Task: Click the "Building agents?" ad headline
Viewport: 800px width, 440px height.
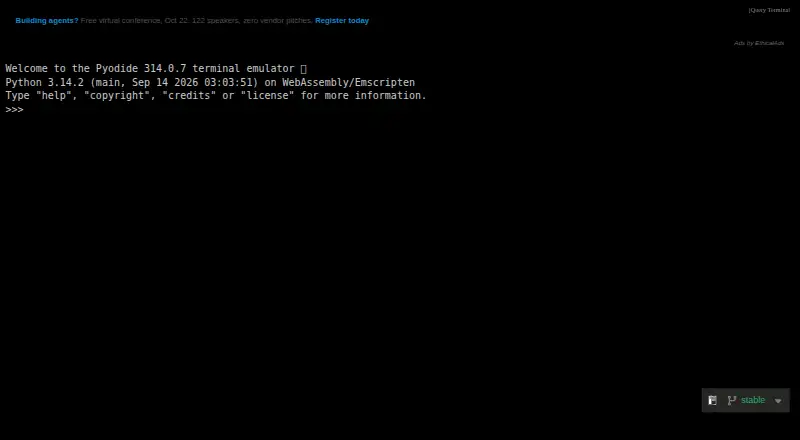Action: pyautogui.click(x=47, y=21)
